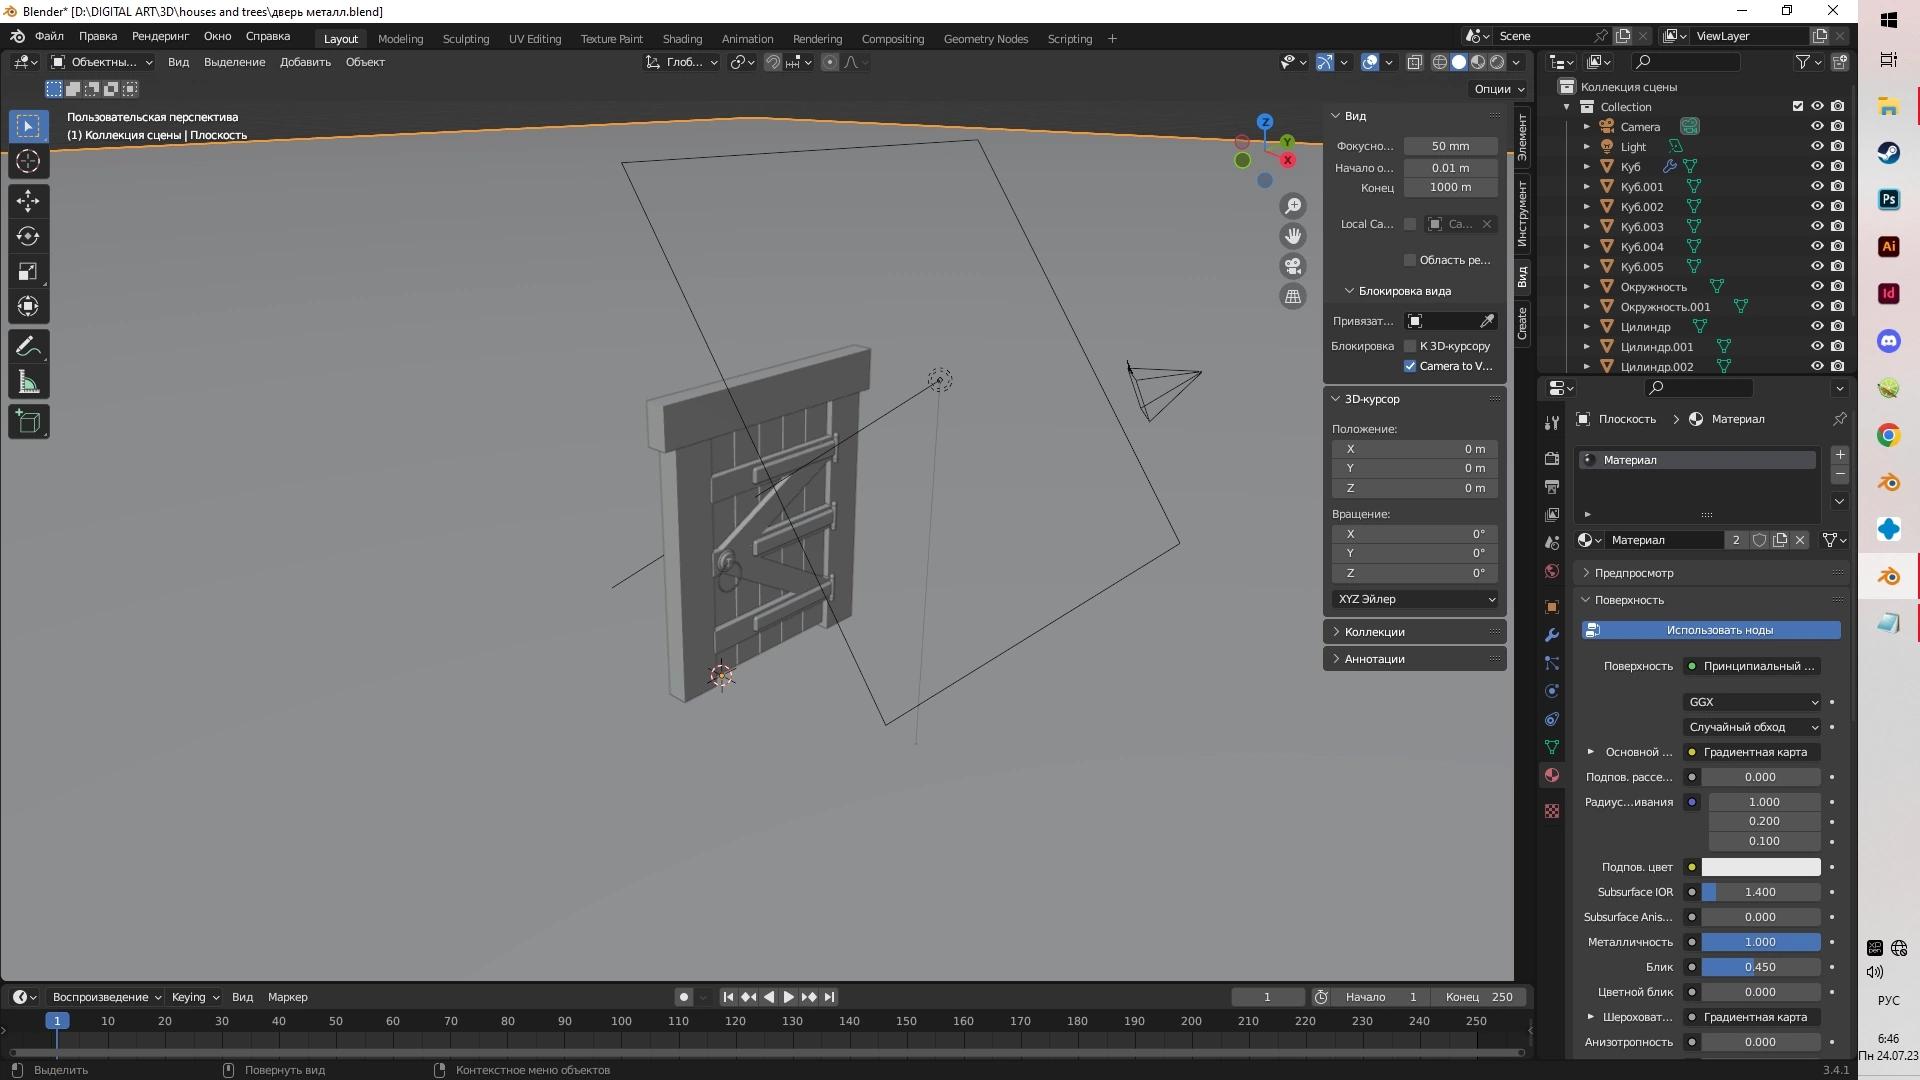This screenshot has width=1920, height=1080.
Task: Click frame input field on timeline
Action: (x=1265, y=996)
